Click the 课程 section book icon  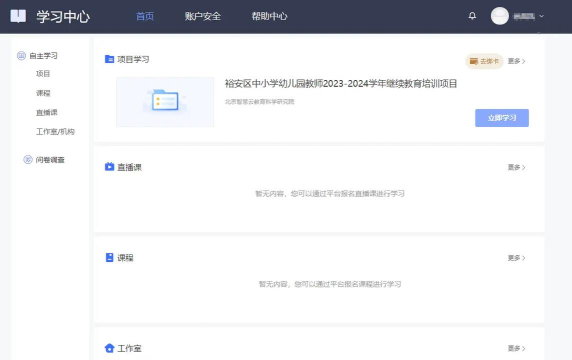coord(109,258)
